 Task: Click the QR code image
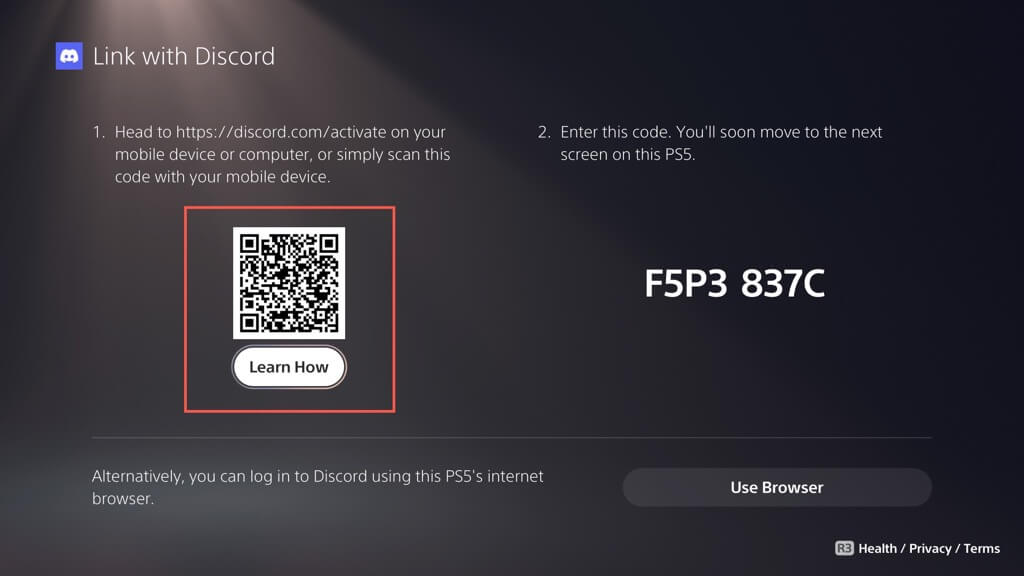pyautogui.click(x=289, y=283)
